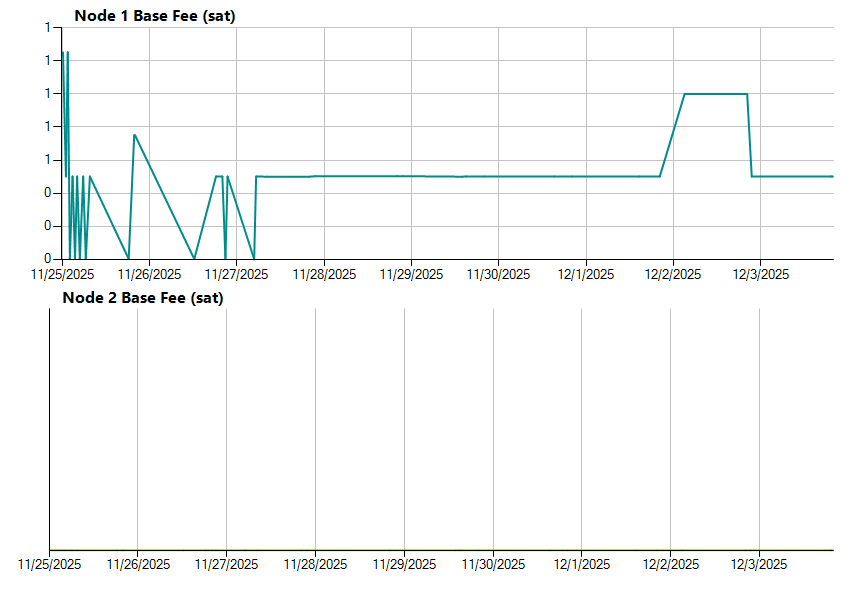The width and height of the screenshot is (860, 600).
Task: Click 11/26/2025 date under Node 2 chart
Action: pyautogui.click(x=137, y=564)
